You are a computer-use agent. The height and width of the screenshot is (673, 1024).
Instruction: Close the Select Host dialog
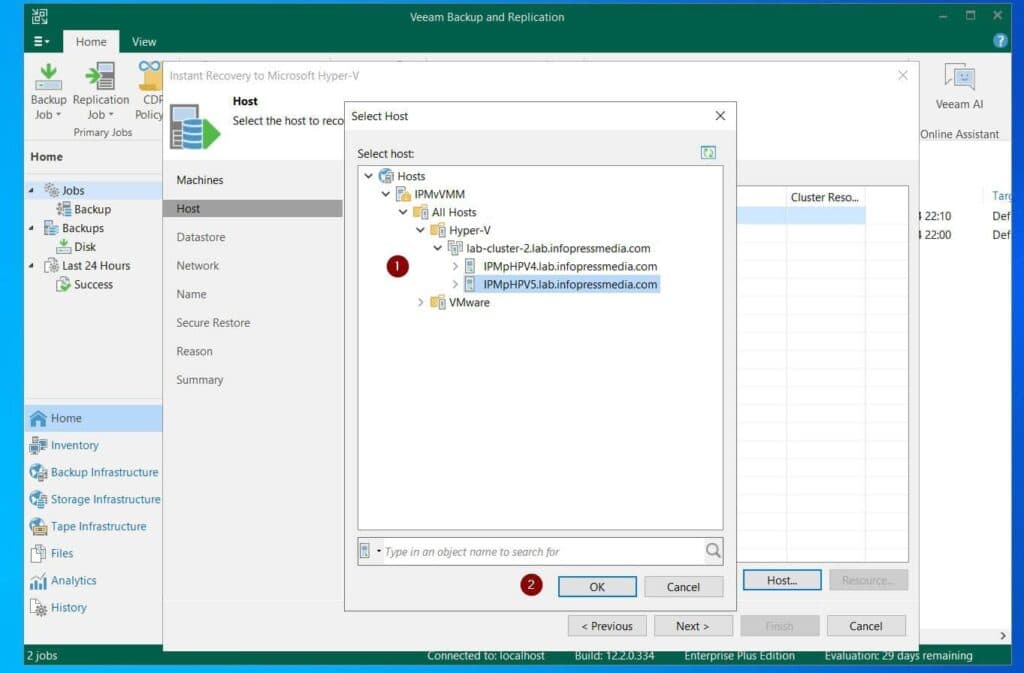[x=720, y=116]
